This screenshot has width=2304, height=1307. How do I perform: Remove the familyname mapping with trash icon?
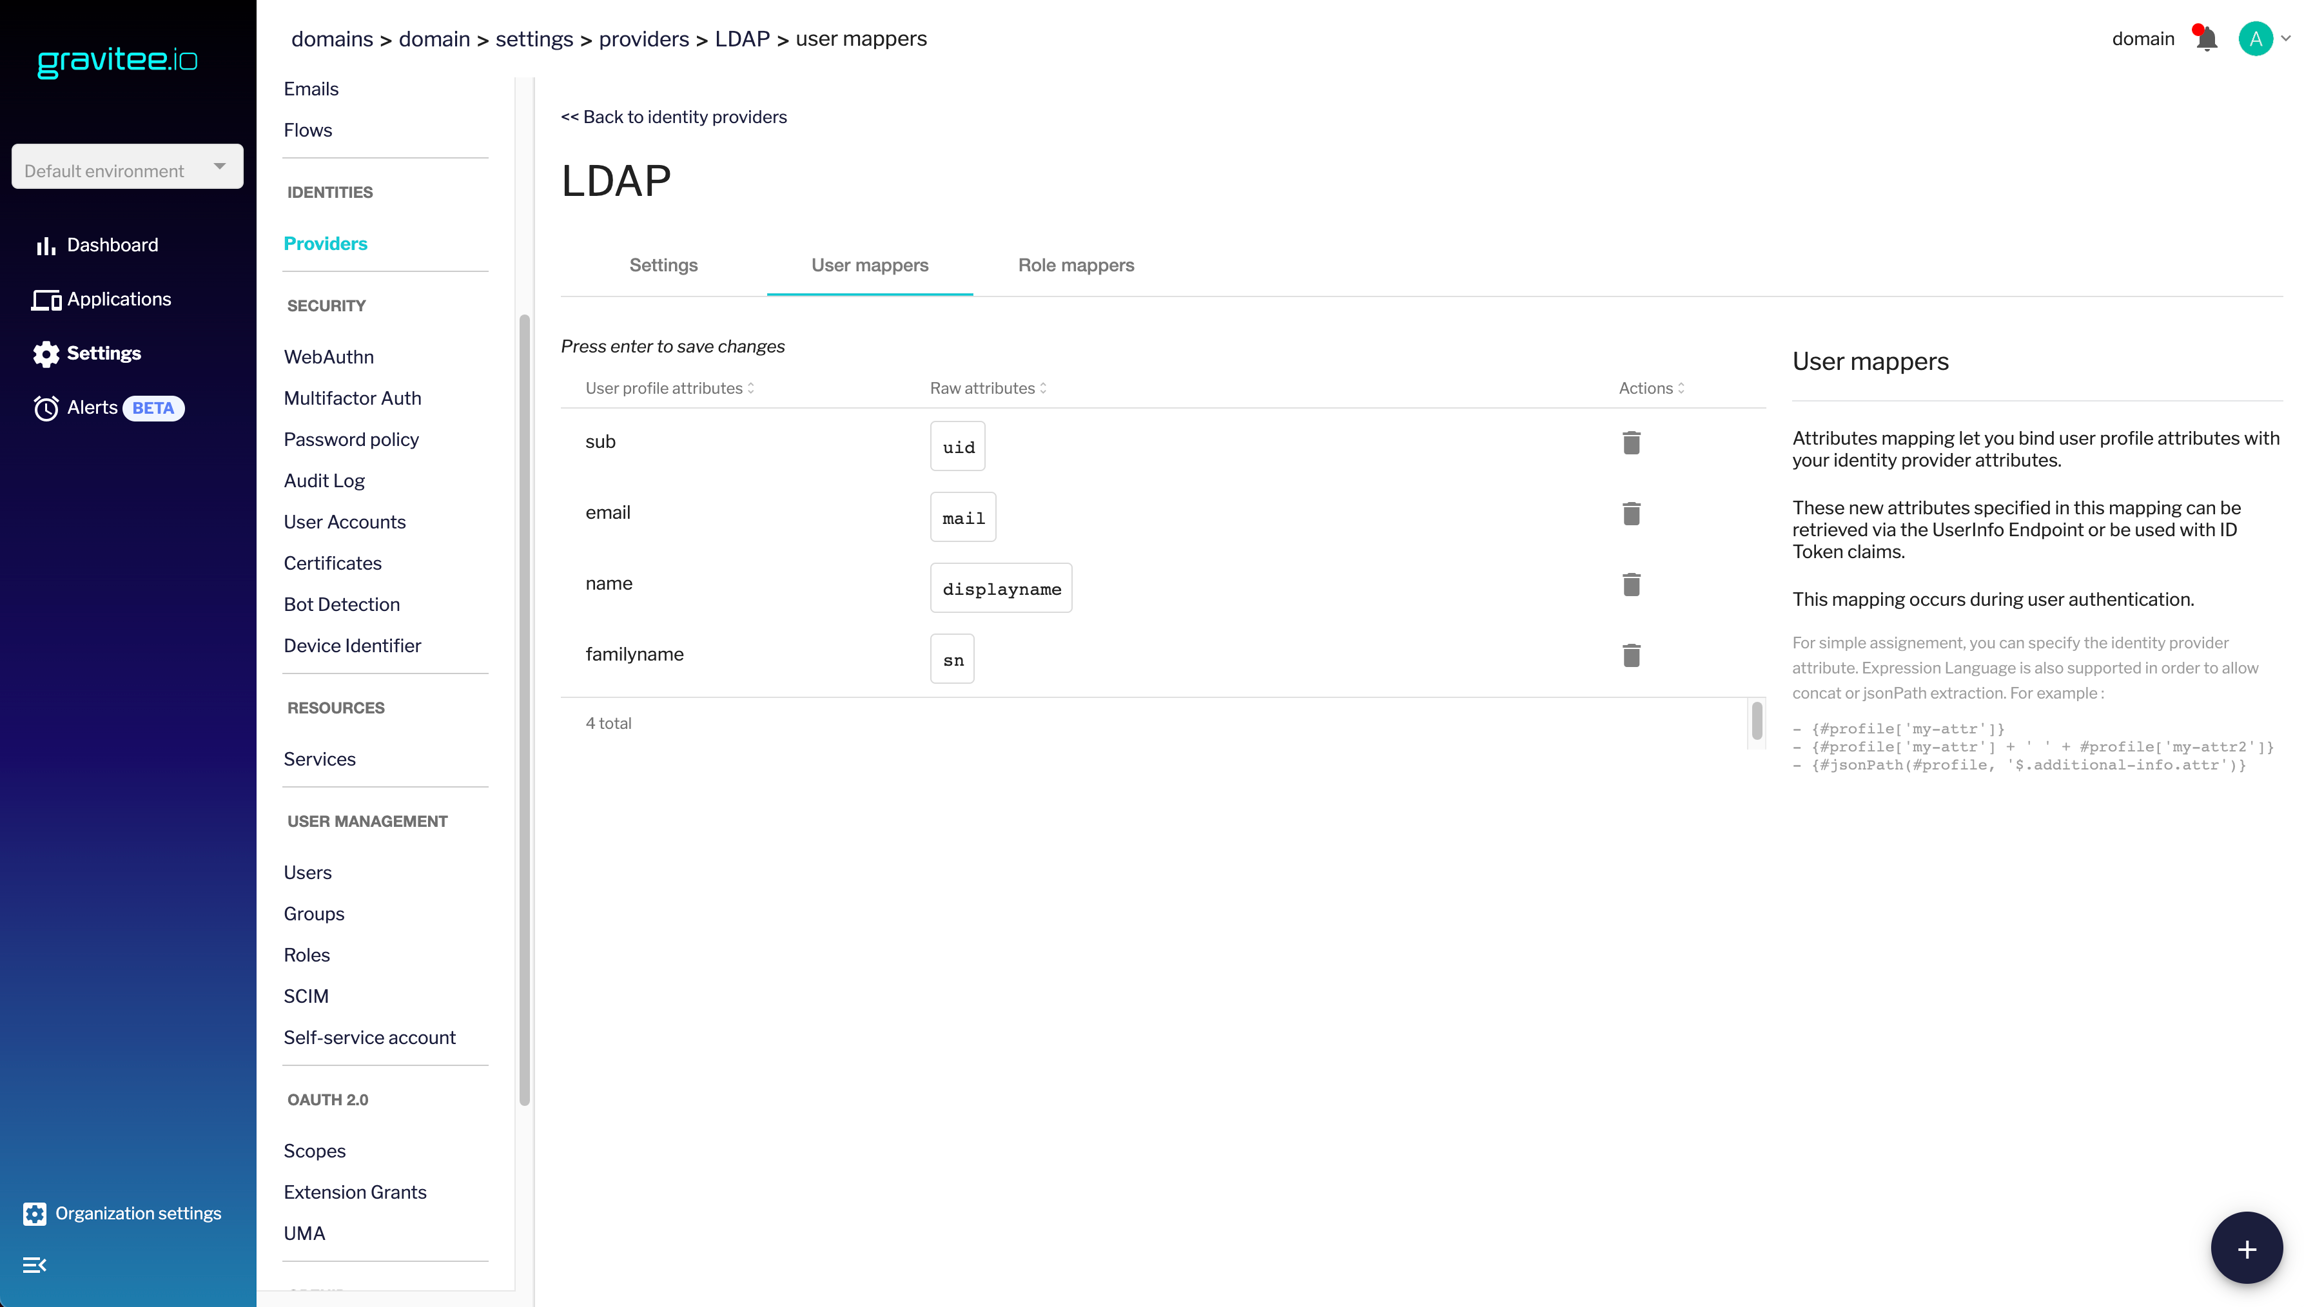[1631, 655]
